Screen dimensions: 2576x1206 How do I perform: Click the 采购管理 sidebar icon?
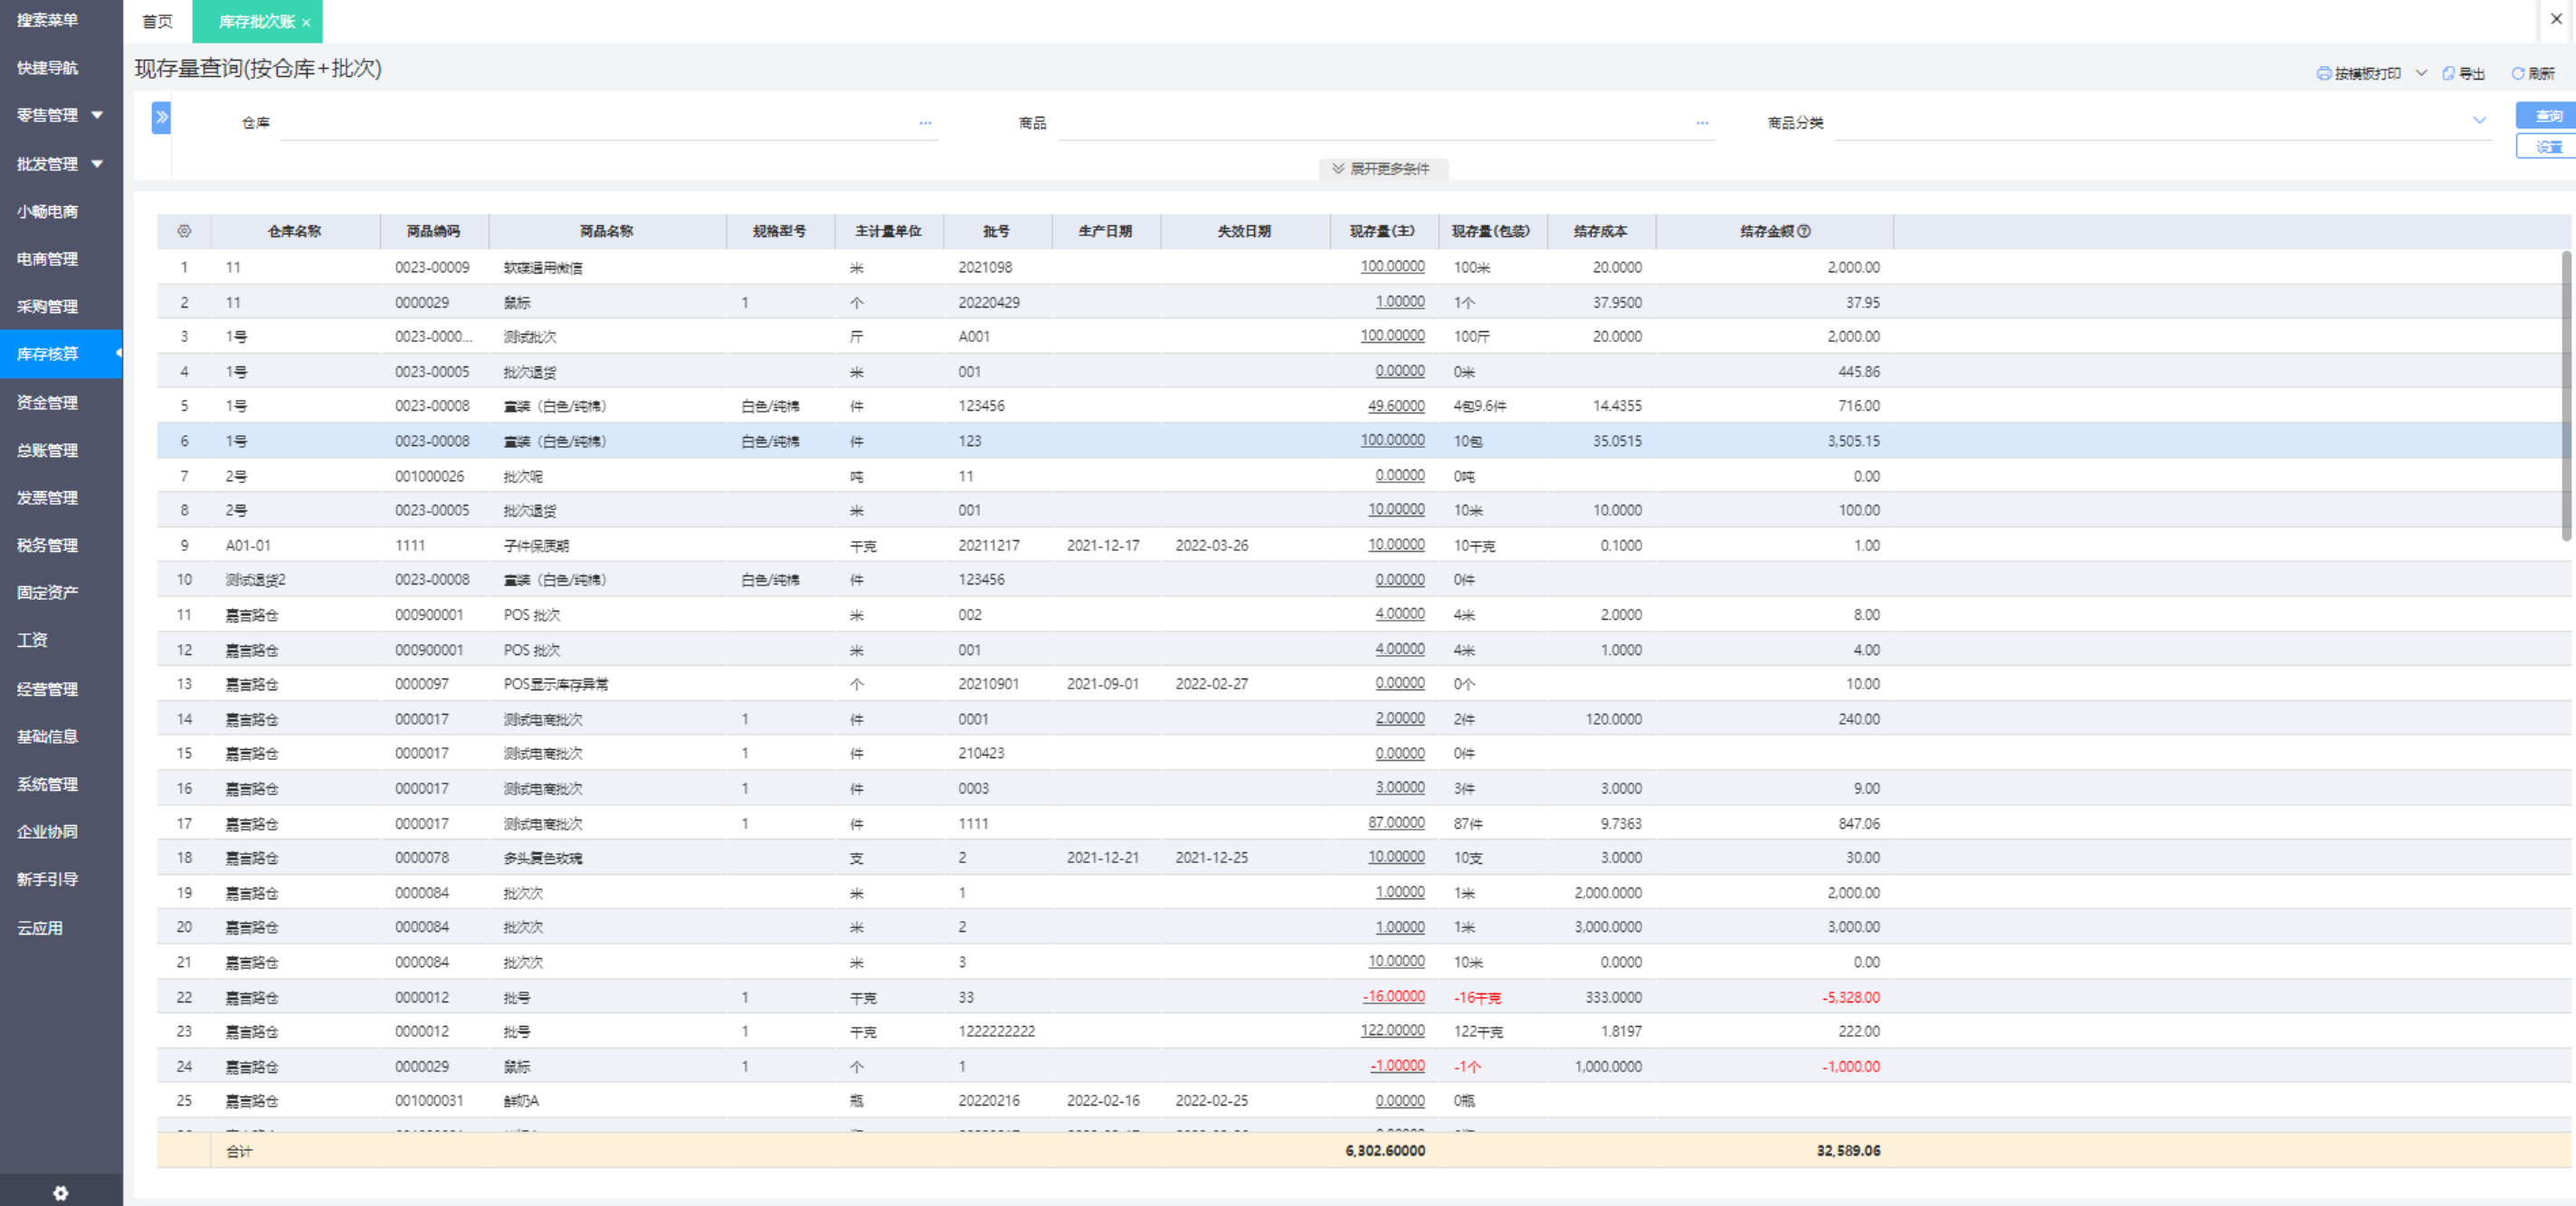point(66,306)
